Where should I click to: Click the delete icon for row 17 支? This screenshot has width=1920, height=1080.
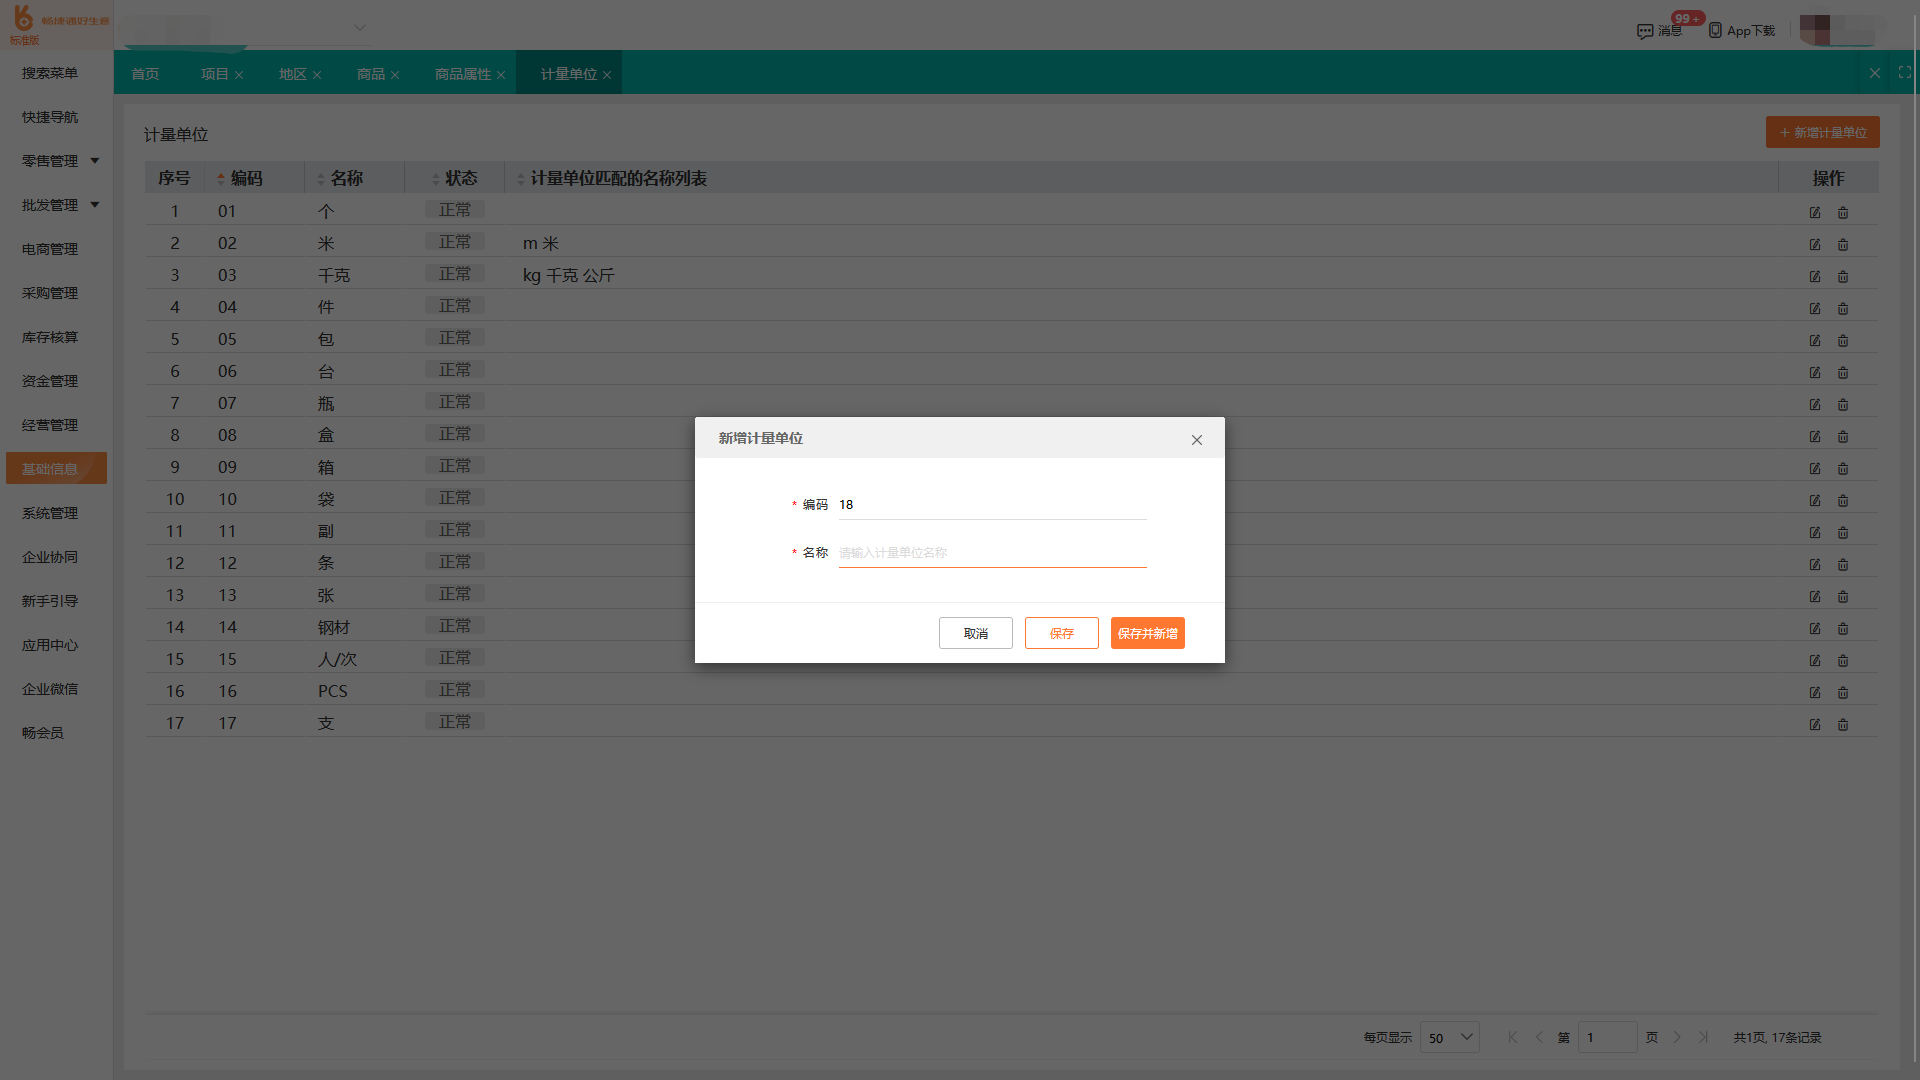pyautogui.click(x=1844, y=724)
